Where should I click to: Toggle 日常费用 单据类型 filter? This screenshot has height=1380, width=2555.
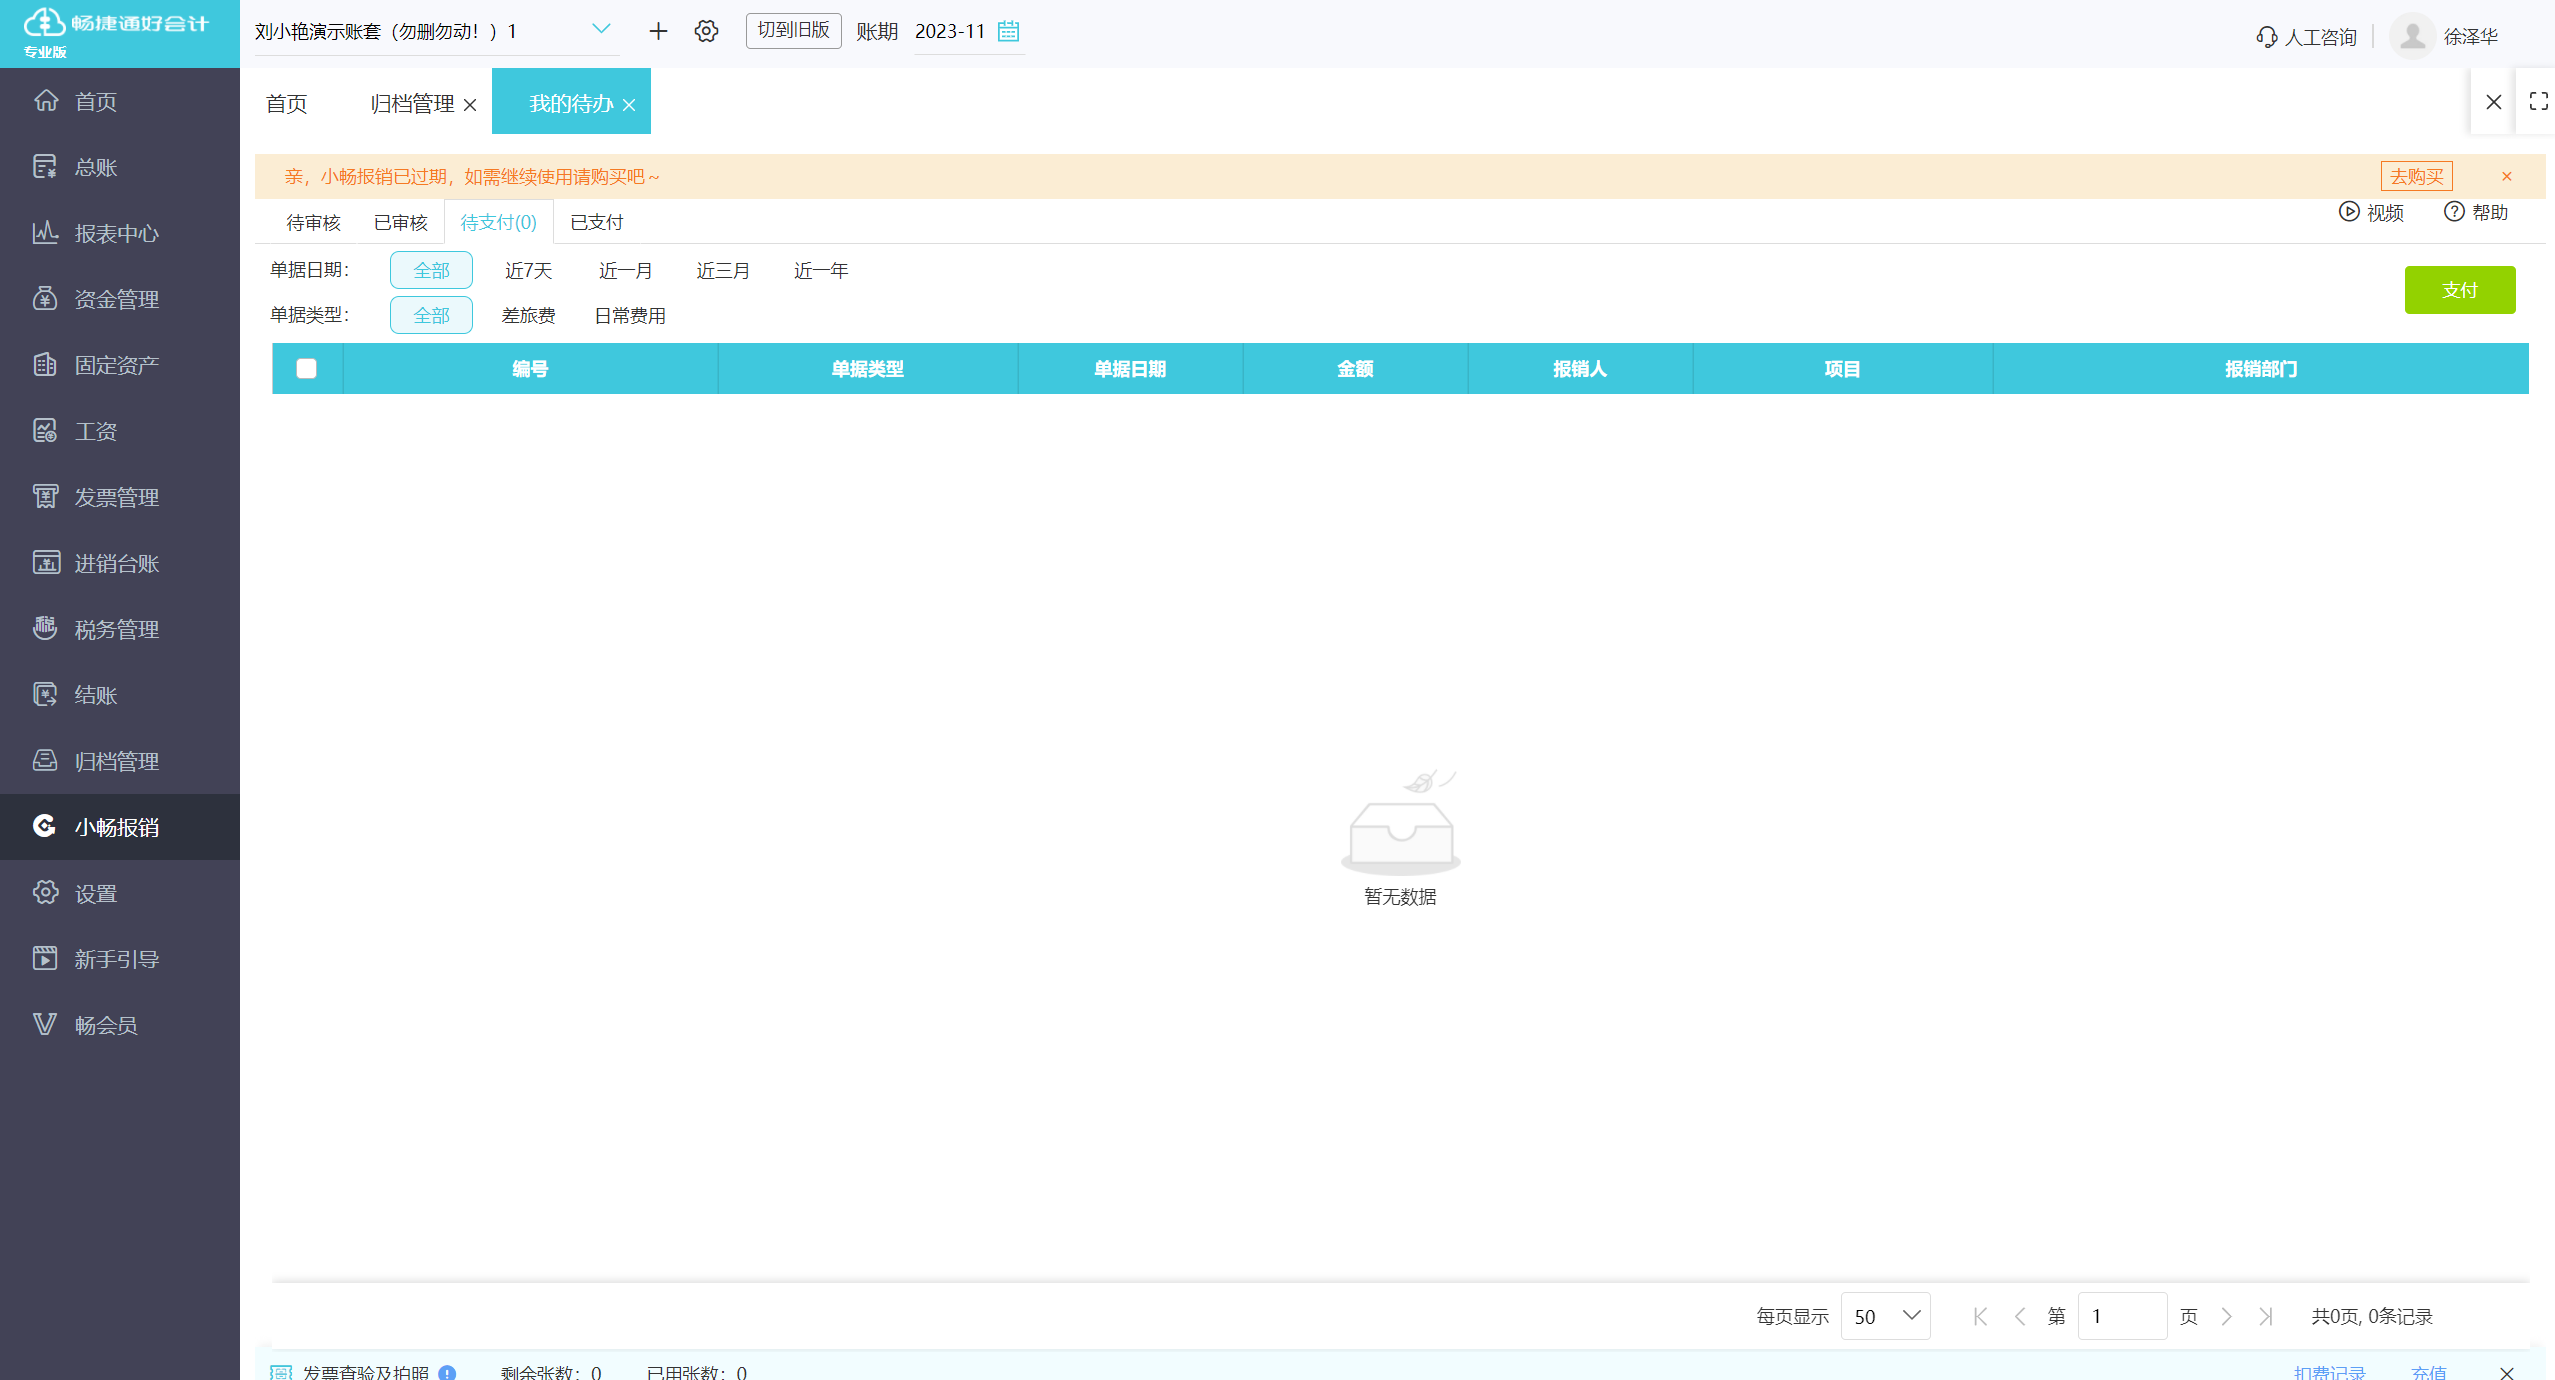[630, 314]
